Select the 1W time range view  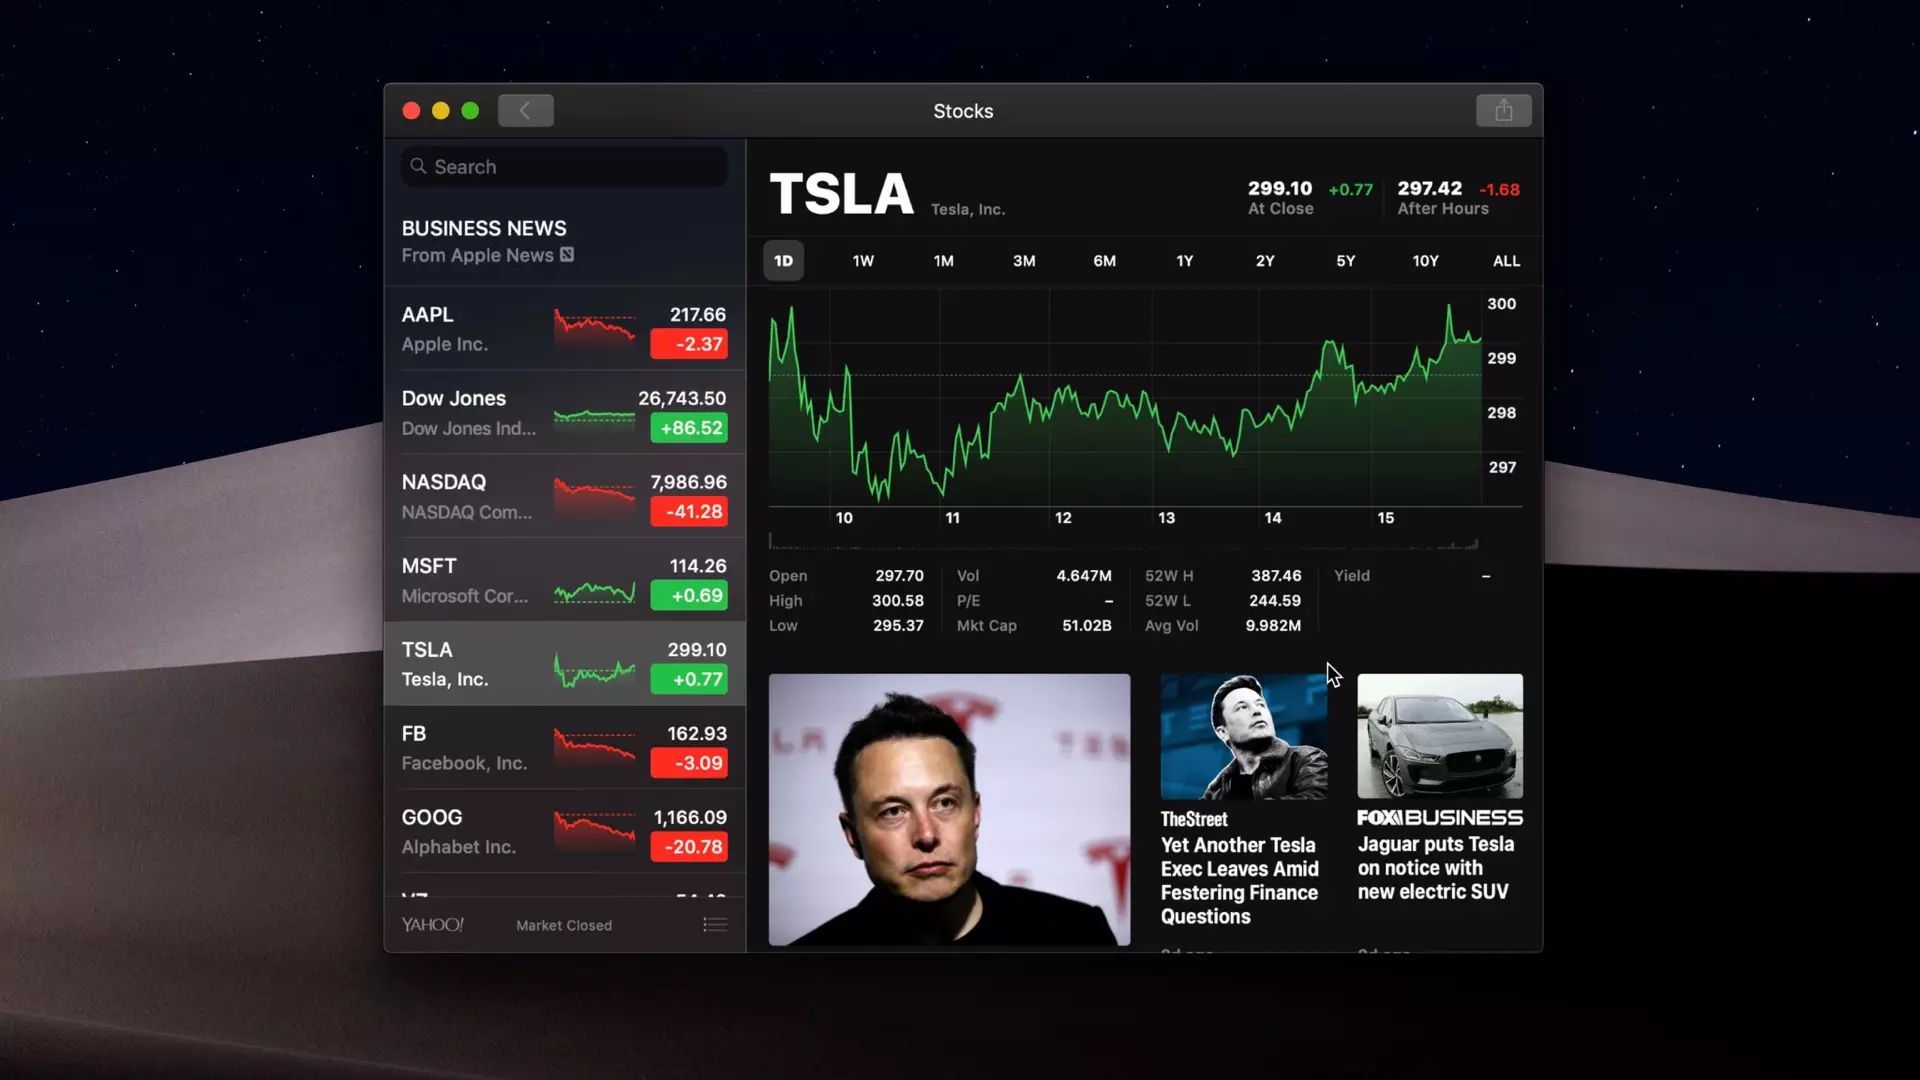pyautogui.click(x=864, y=260)
